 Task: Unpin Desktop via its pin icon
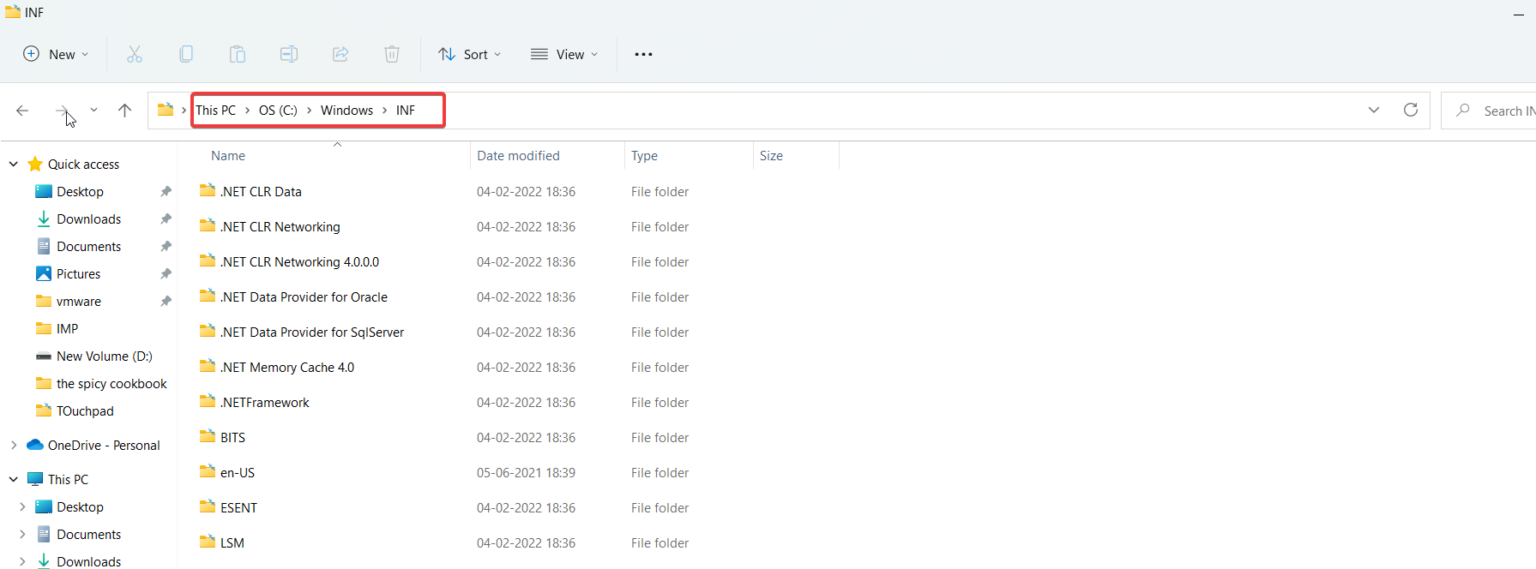click(166, 192)
